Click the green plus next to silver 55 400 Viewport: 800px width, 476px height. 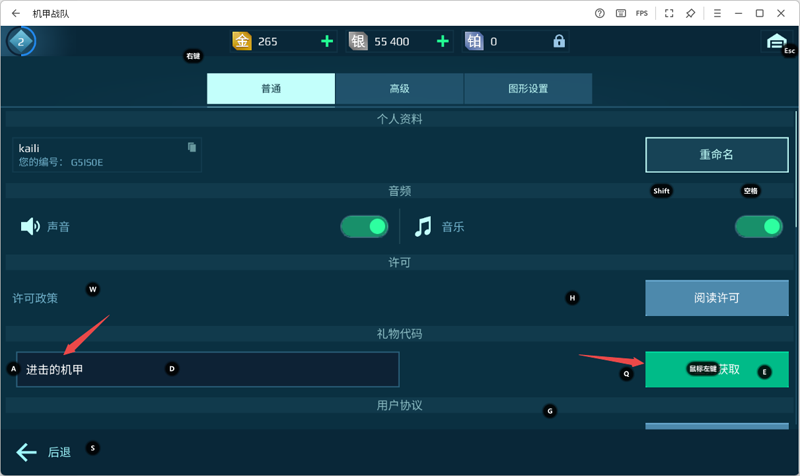pos(443,41)
